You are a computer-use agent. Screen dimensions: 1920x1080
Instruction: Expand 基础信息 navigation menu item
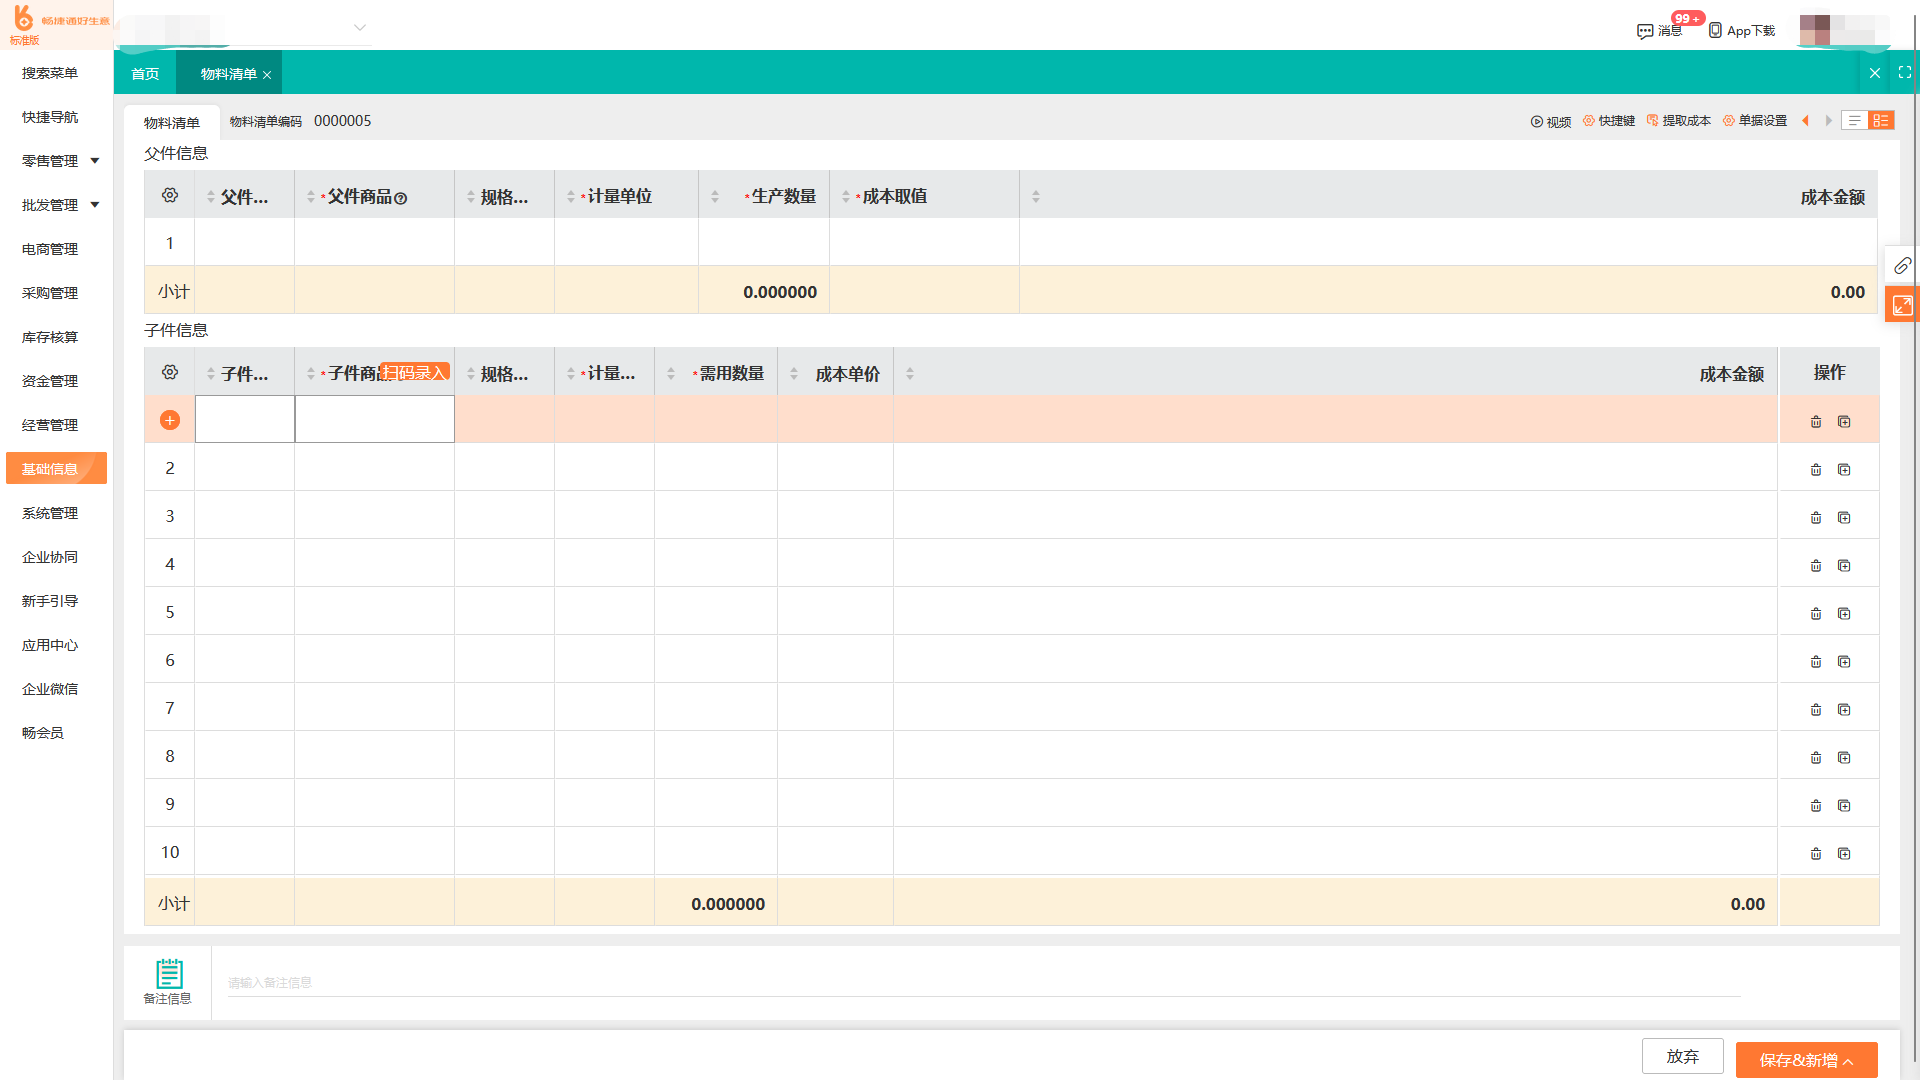coord(54,468)
